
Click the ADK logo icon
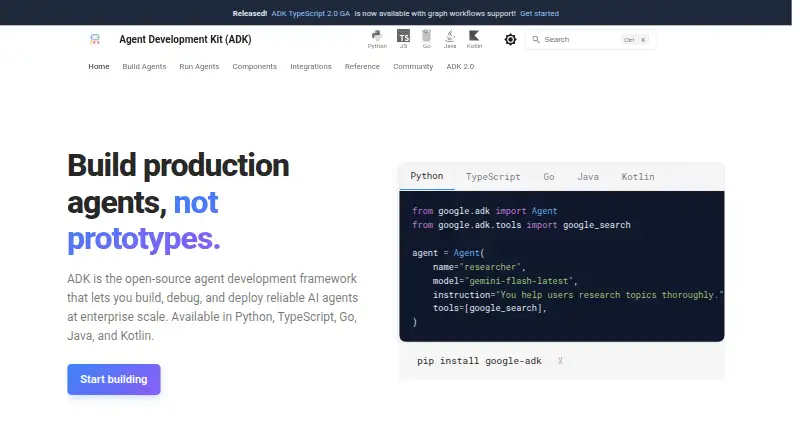pyautogui.click(x=95, y=39)
